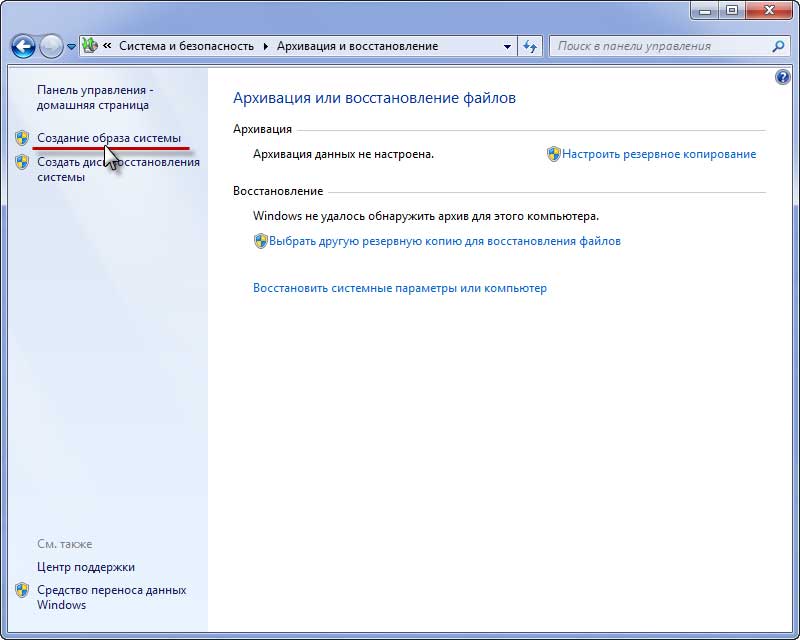This screenshot has height=640, width=800.
Task: Expand the « breadcrumb chevron in address bar
Action: [x=105, y=46]
